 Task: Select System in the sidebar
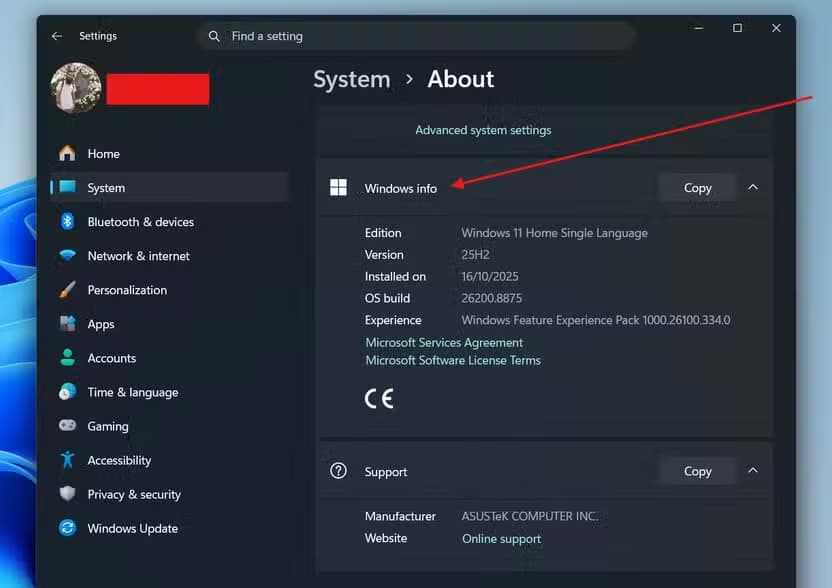pos(169,187)
